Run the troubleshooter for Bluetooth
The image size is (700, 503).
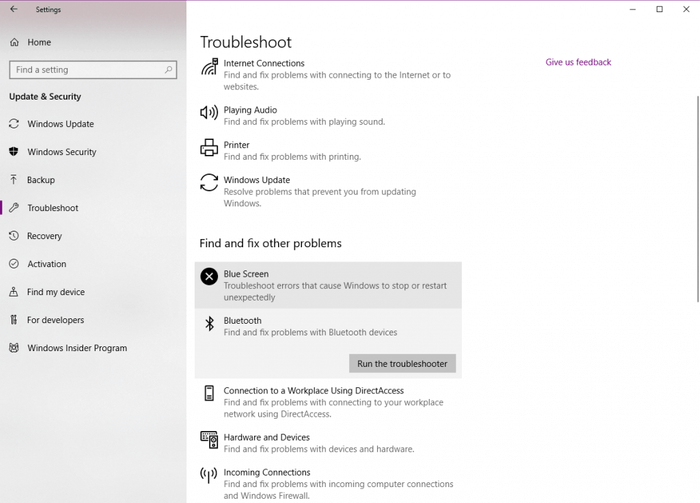point(402,363)
